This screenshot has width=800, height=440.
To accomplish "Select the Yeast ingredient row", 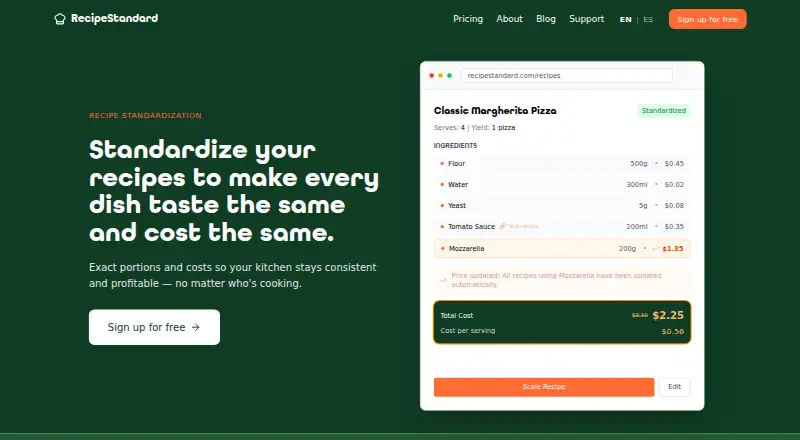I will (x=562, y=205).
